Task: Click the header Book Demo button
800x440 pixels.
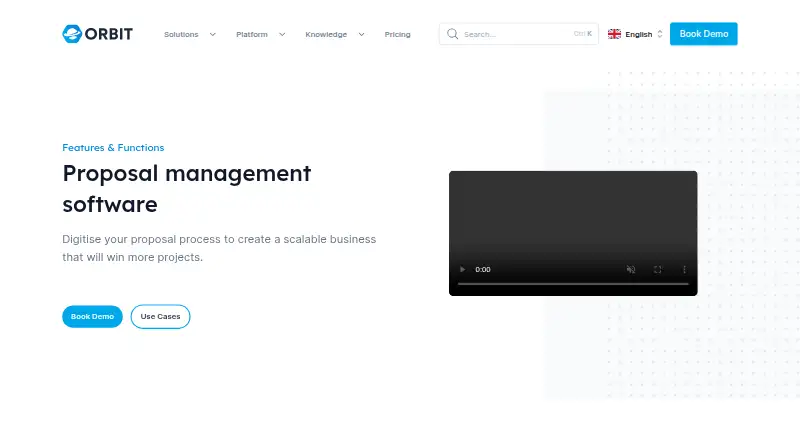Action: pos(704,34)
